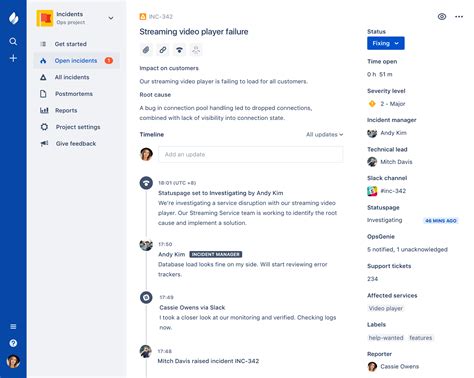Click the Video player affected service tag

click(x=386, y=308)
